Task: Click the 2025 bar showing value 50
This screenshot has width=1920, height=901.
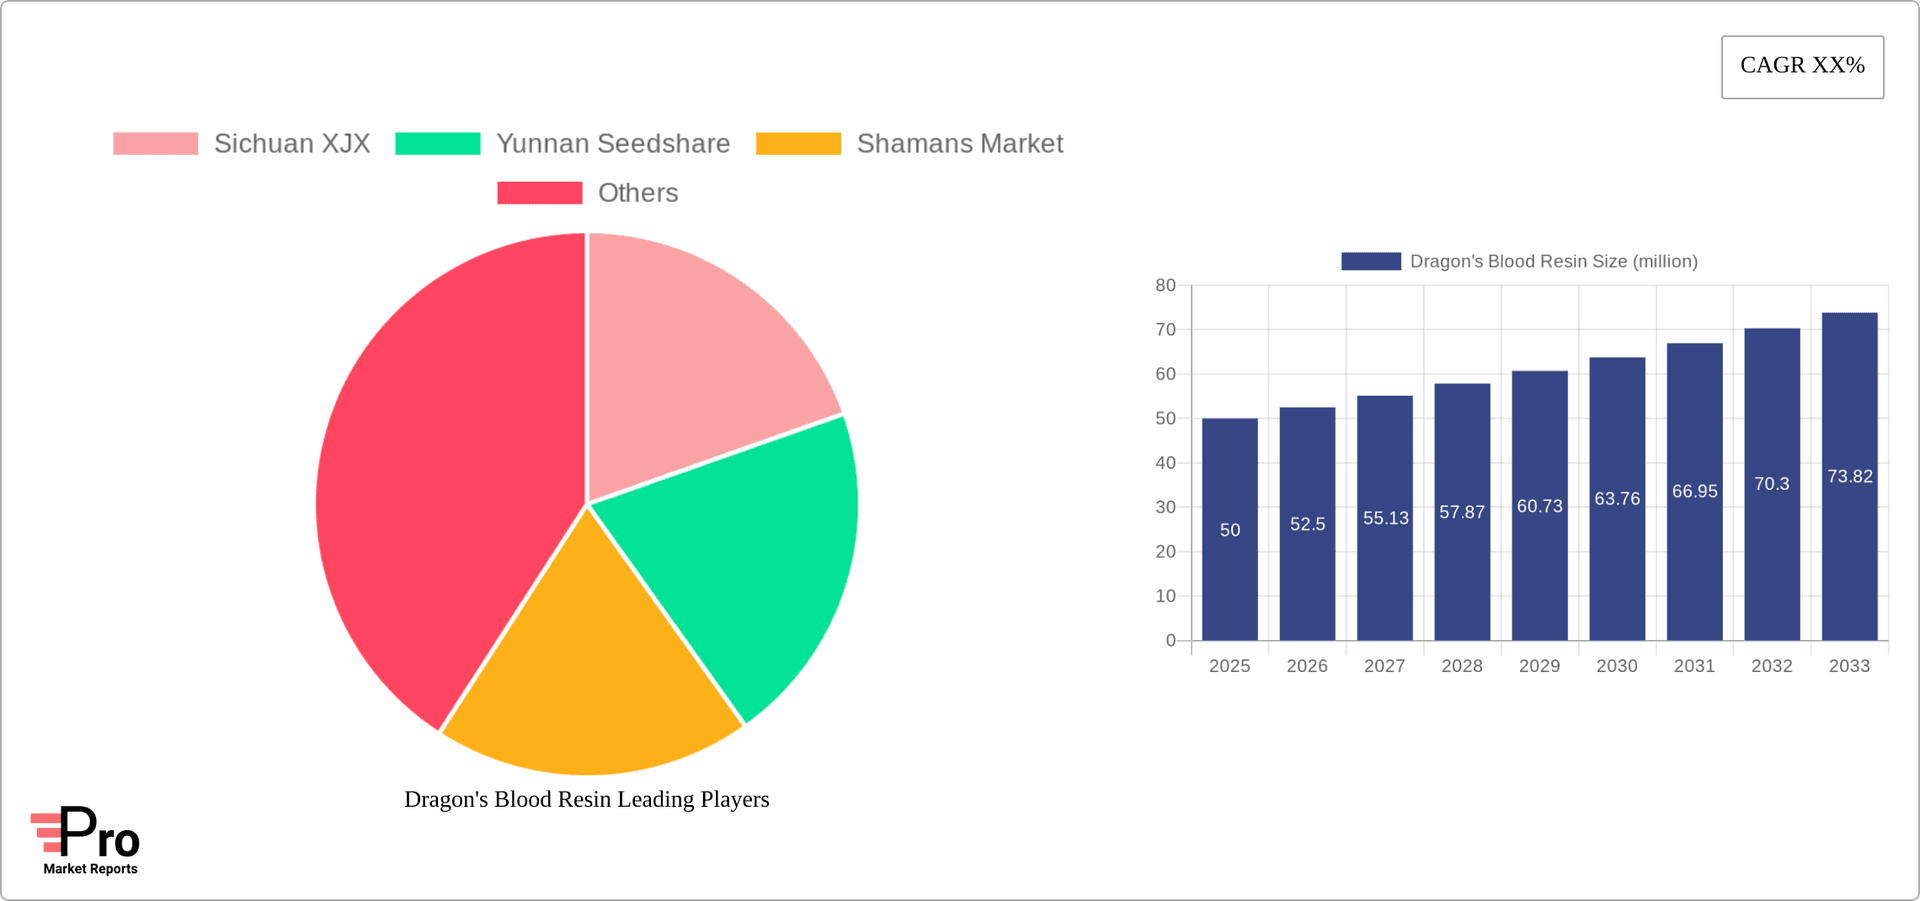Action: [1230, 528]
